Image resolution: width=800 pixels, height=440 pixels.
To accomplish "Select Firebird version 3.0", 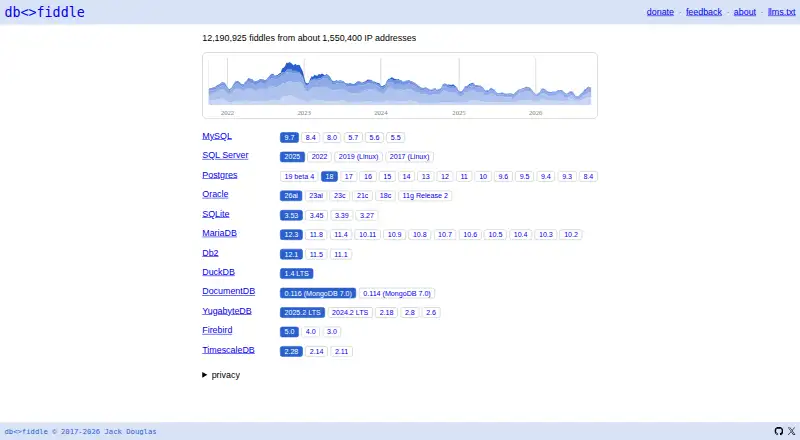I will (332, 332).
